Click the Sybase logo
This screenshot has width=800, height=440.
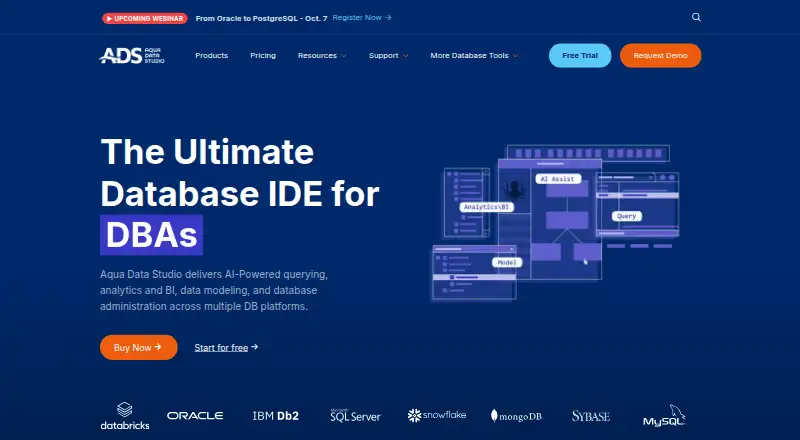(591, 416)
